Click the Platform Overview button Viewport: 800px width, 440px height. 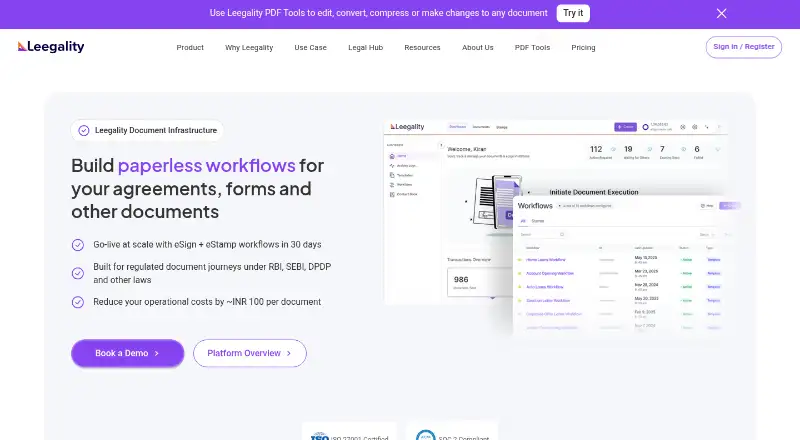[x=249, y=353]
